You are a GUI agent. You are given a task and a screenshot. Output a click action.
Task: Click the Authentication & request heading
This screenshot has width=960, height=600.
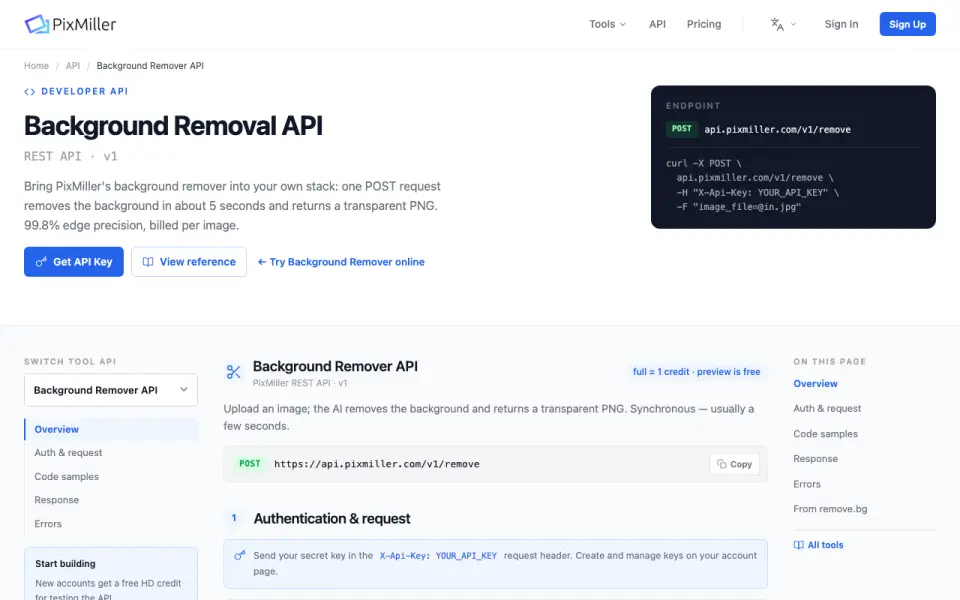click(332, 519)
